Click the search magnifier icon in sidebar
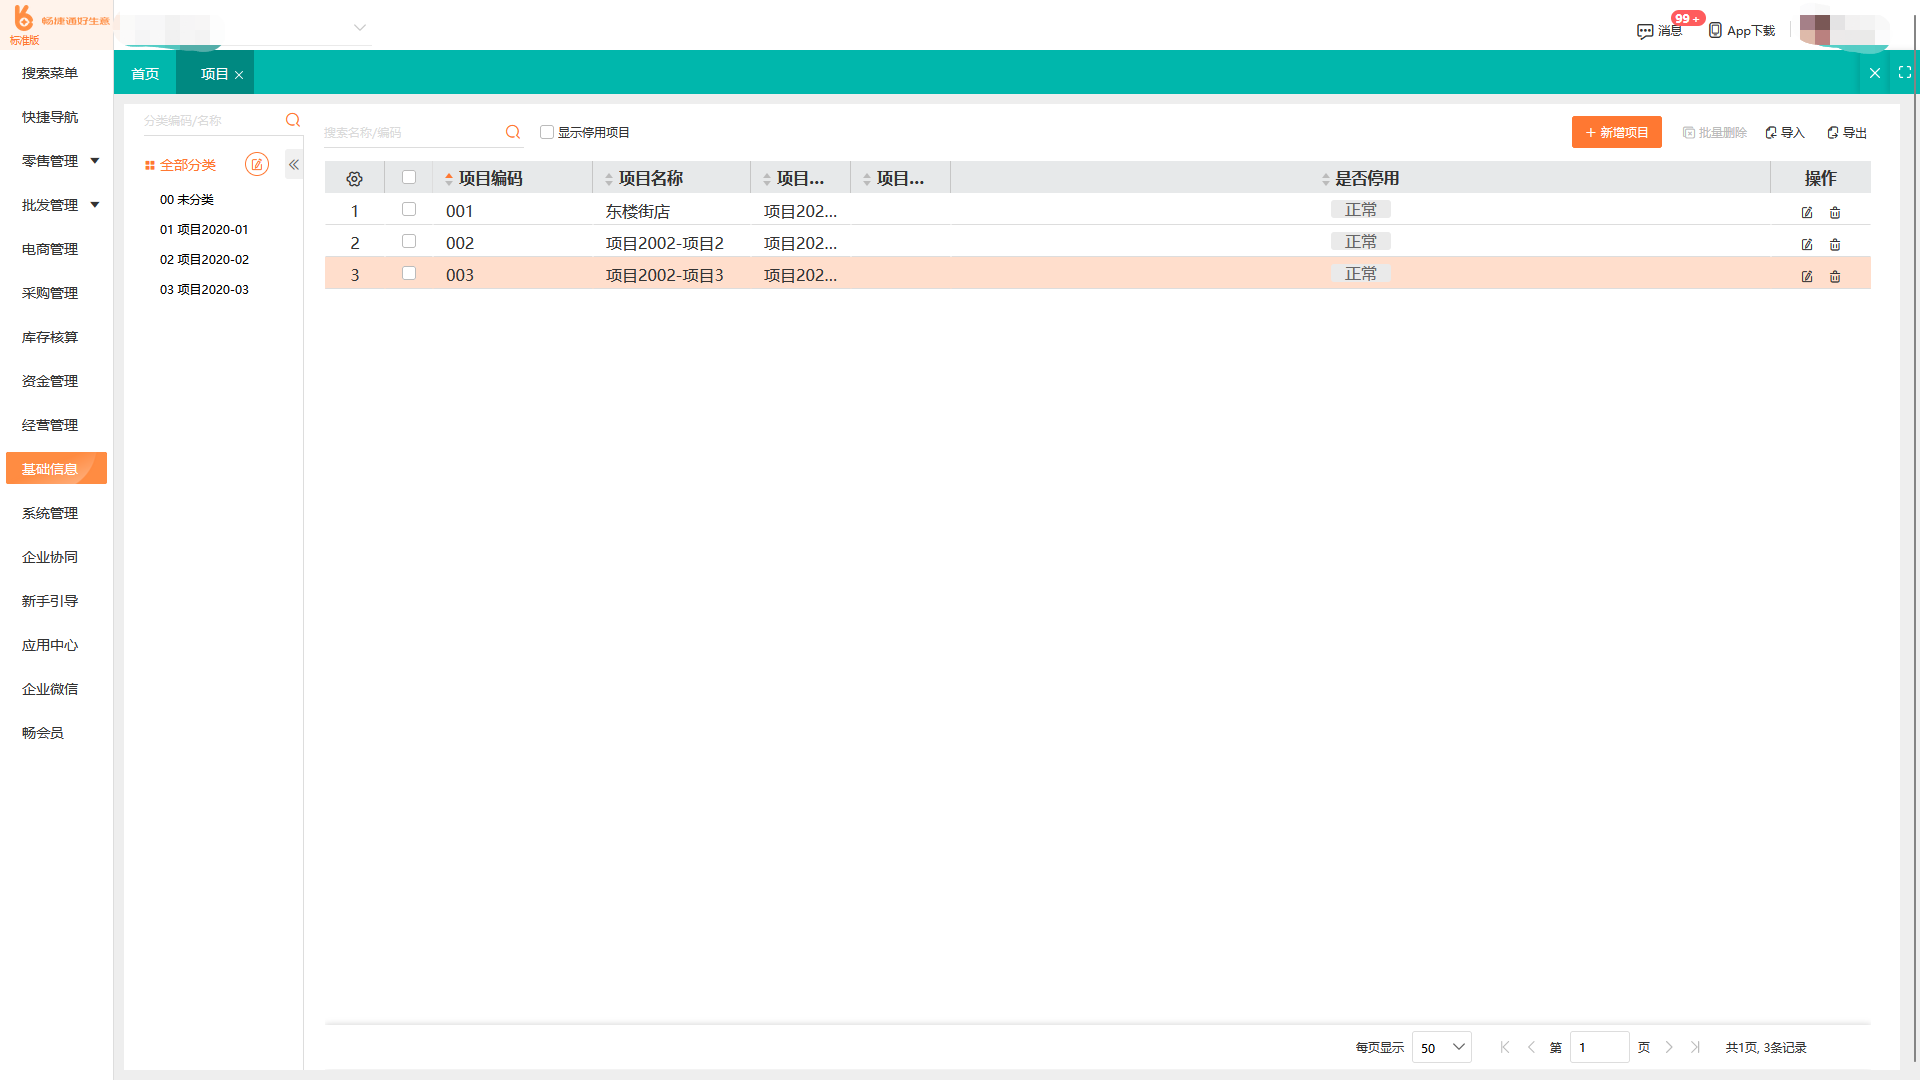Image resolution: width=1920 pixels, height=1080 pixels. 291,120
